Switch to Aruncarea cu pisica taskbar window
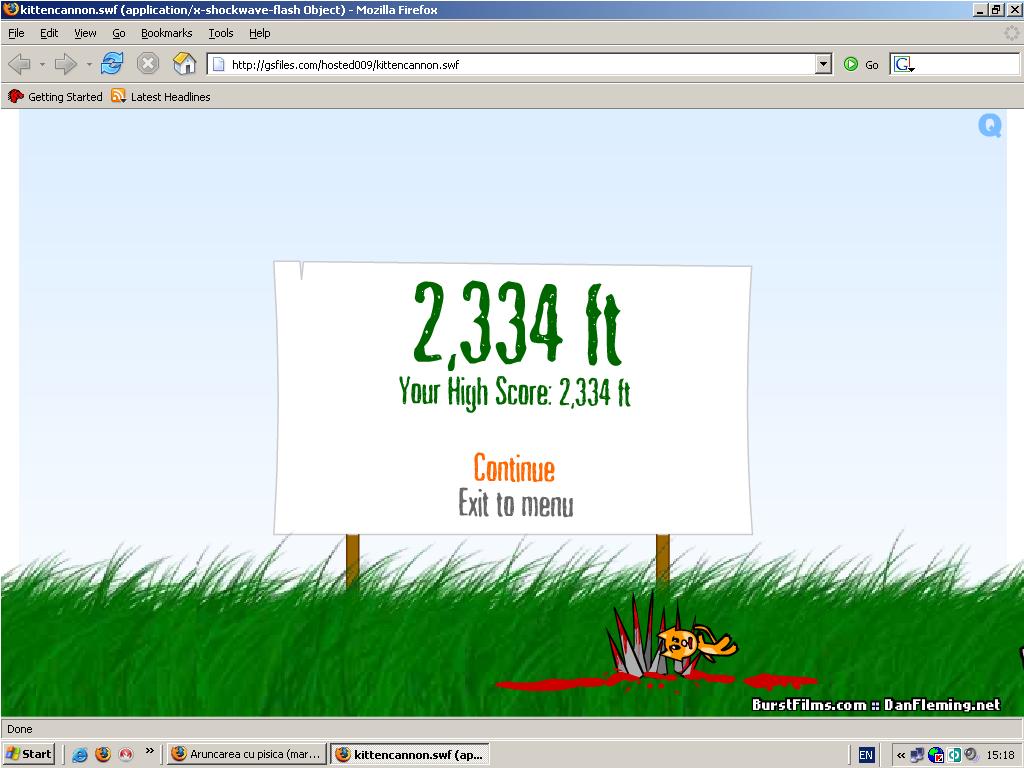The width and height of the screenshot is (1024, 768). pyautogui.click(x=246, y=754)
